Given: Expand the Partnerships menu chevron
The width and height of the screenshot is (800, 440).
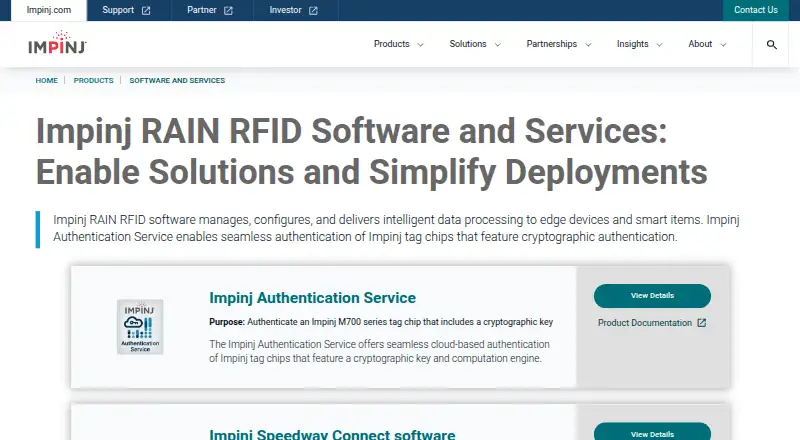Looking at the screenshot, I should point(588,45).
